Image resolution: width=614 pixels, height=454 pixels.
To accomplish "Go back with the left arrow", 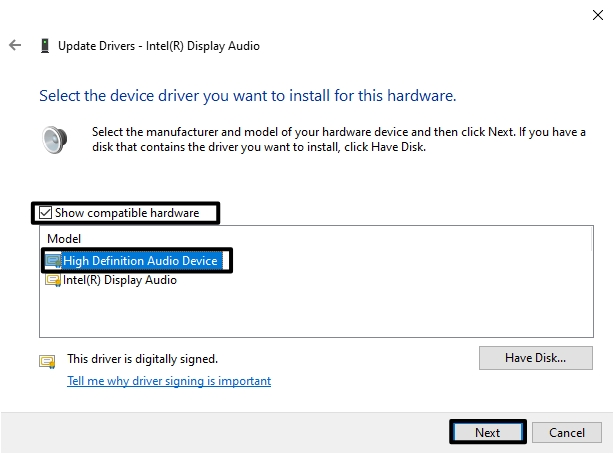I will [15, 45].
